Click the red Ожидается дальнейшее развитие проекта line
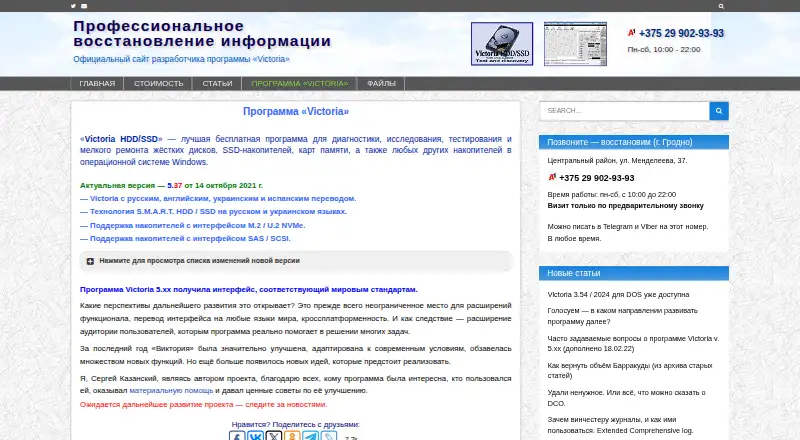The width and height of the screenshot is (800, 440). (204, 404)
